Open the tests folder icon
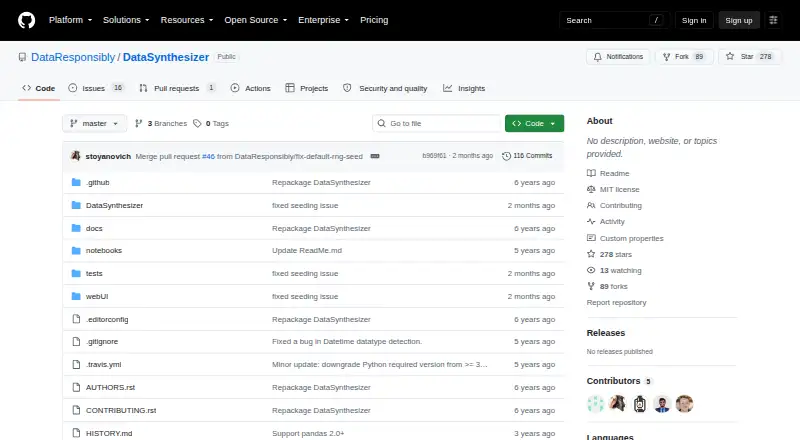 click(76, 273)
